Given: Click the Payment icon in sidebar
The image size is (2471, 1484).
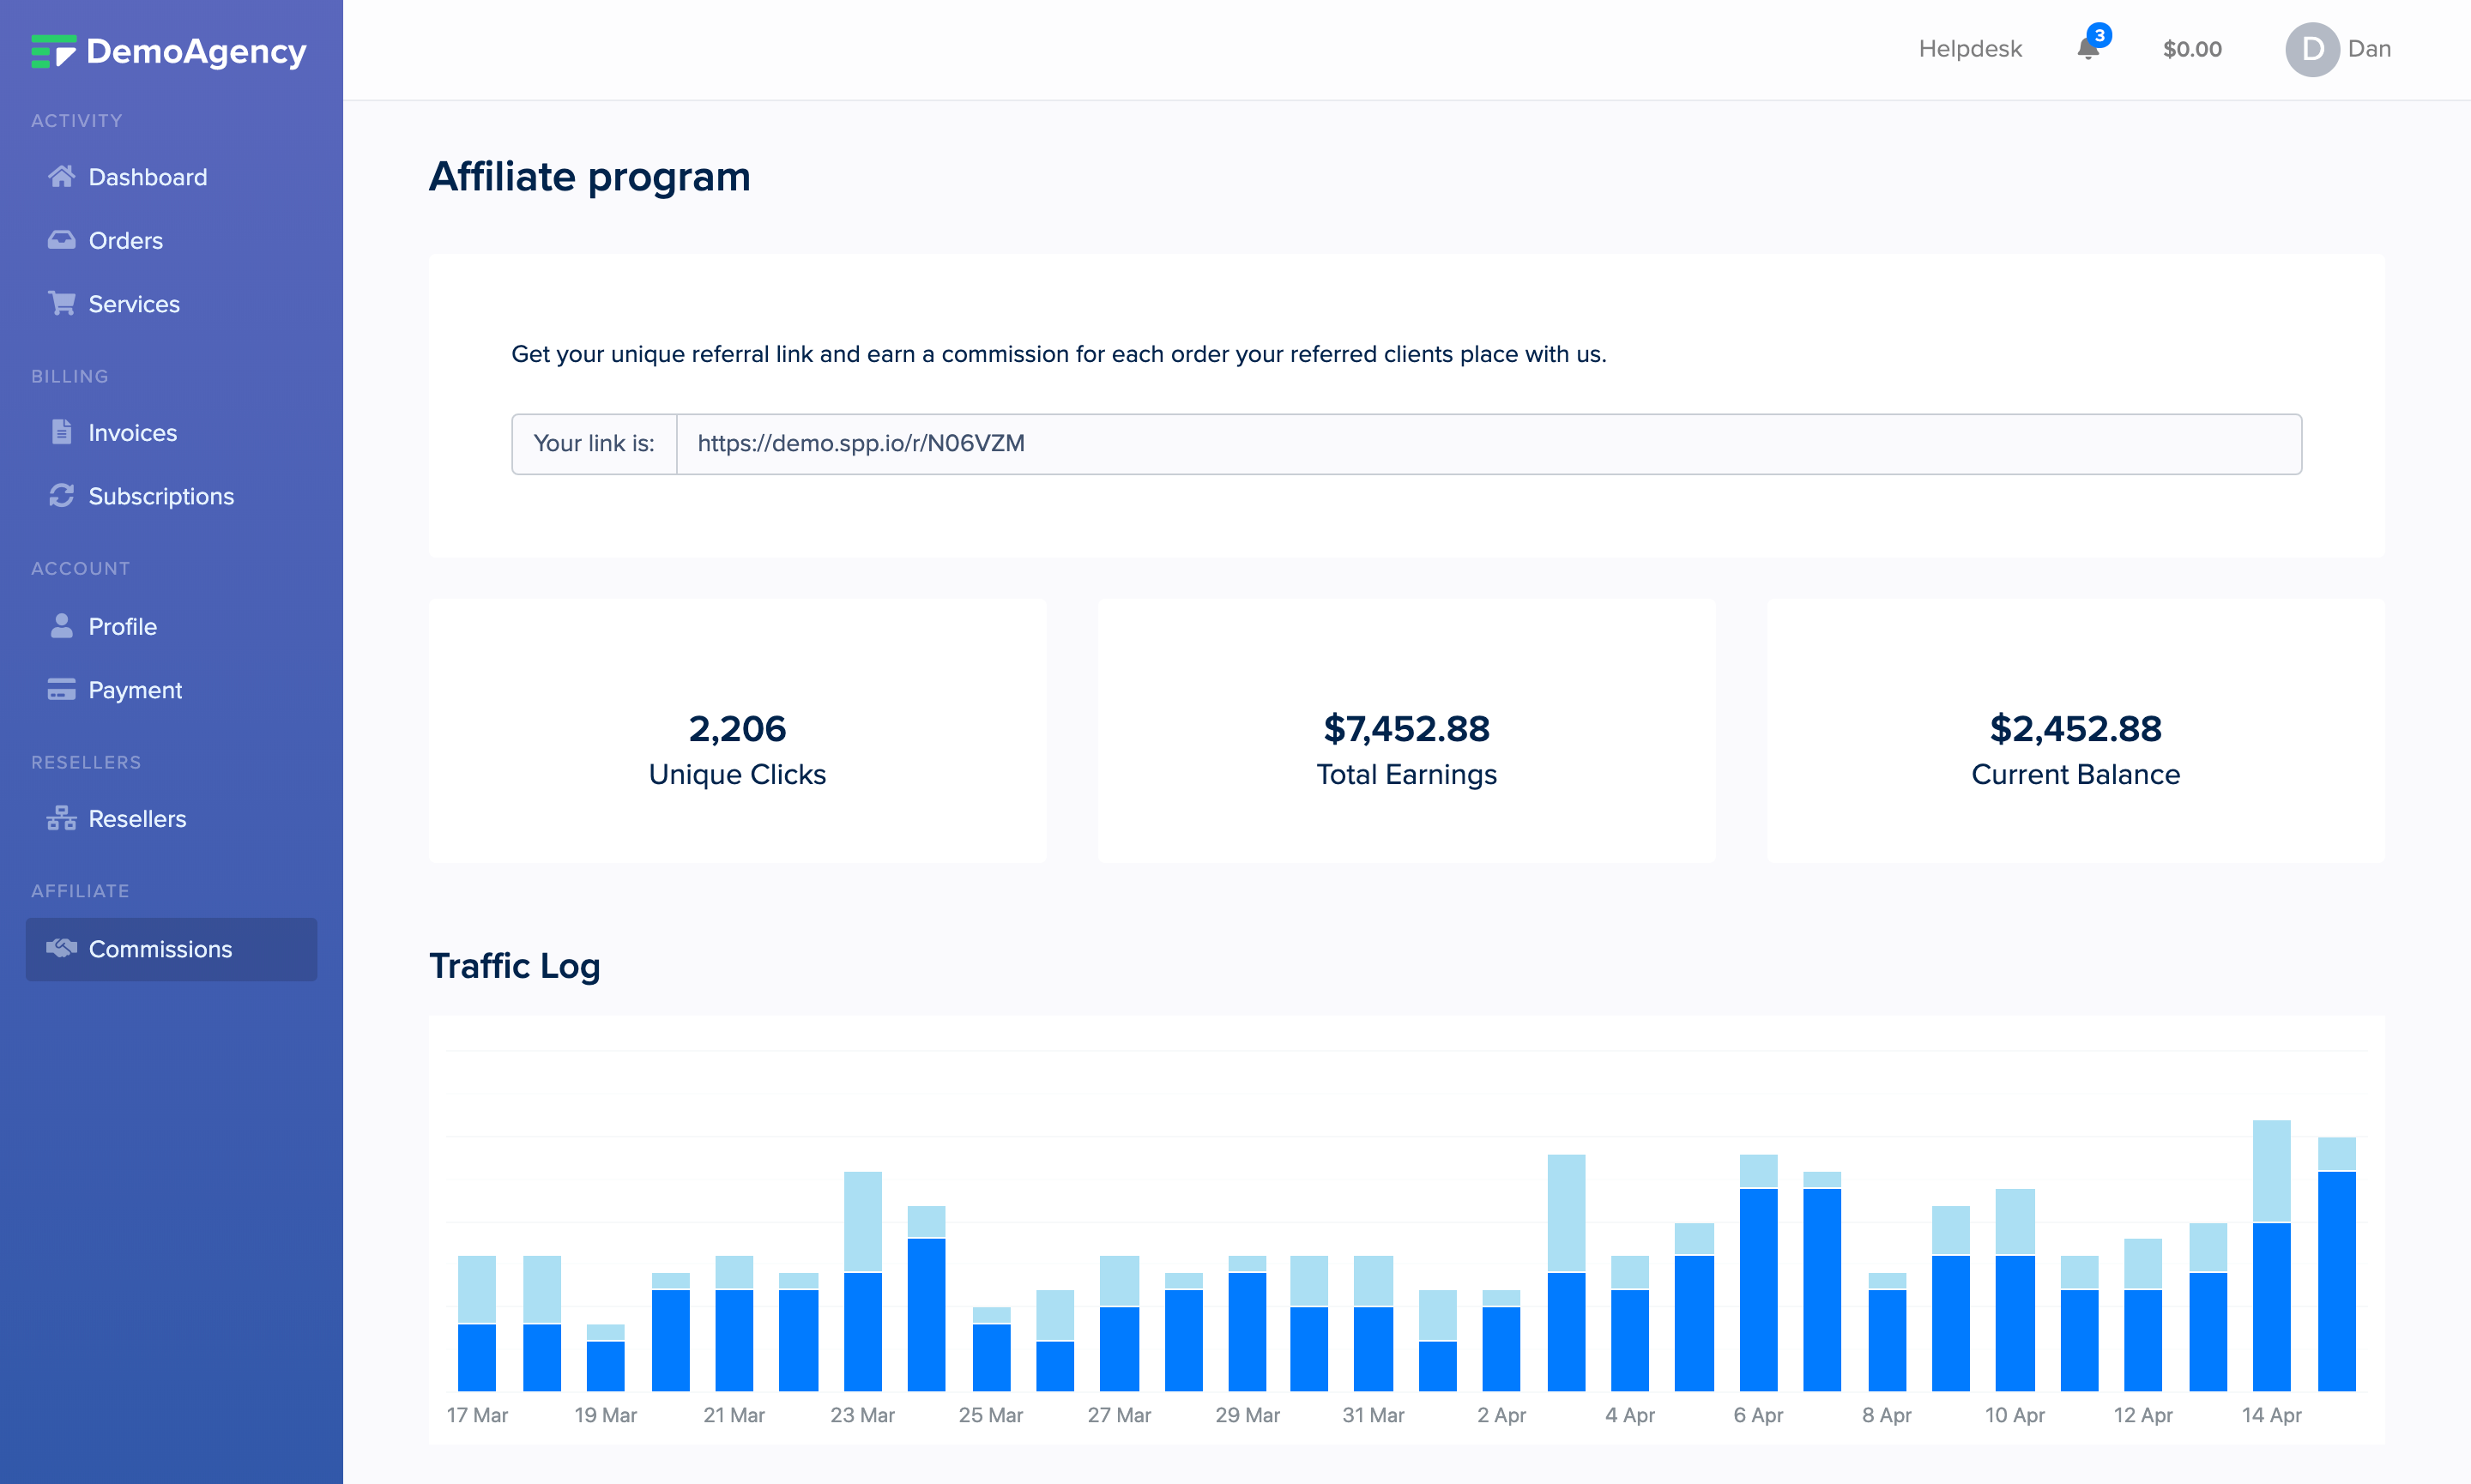Looking at the screenshot, I should pos(60,688).
